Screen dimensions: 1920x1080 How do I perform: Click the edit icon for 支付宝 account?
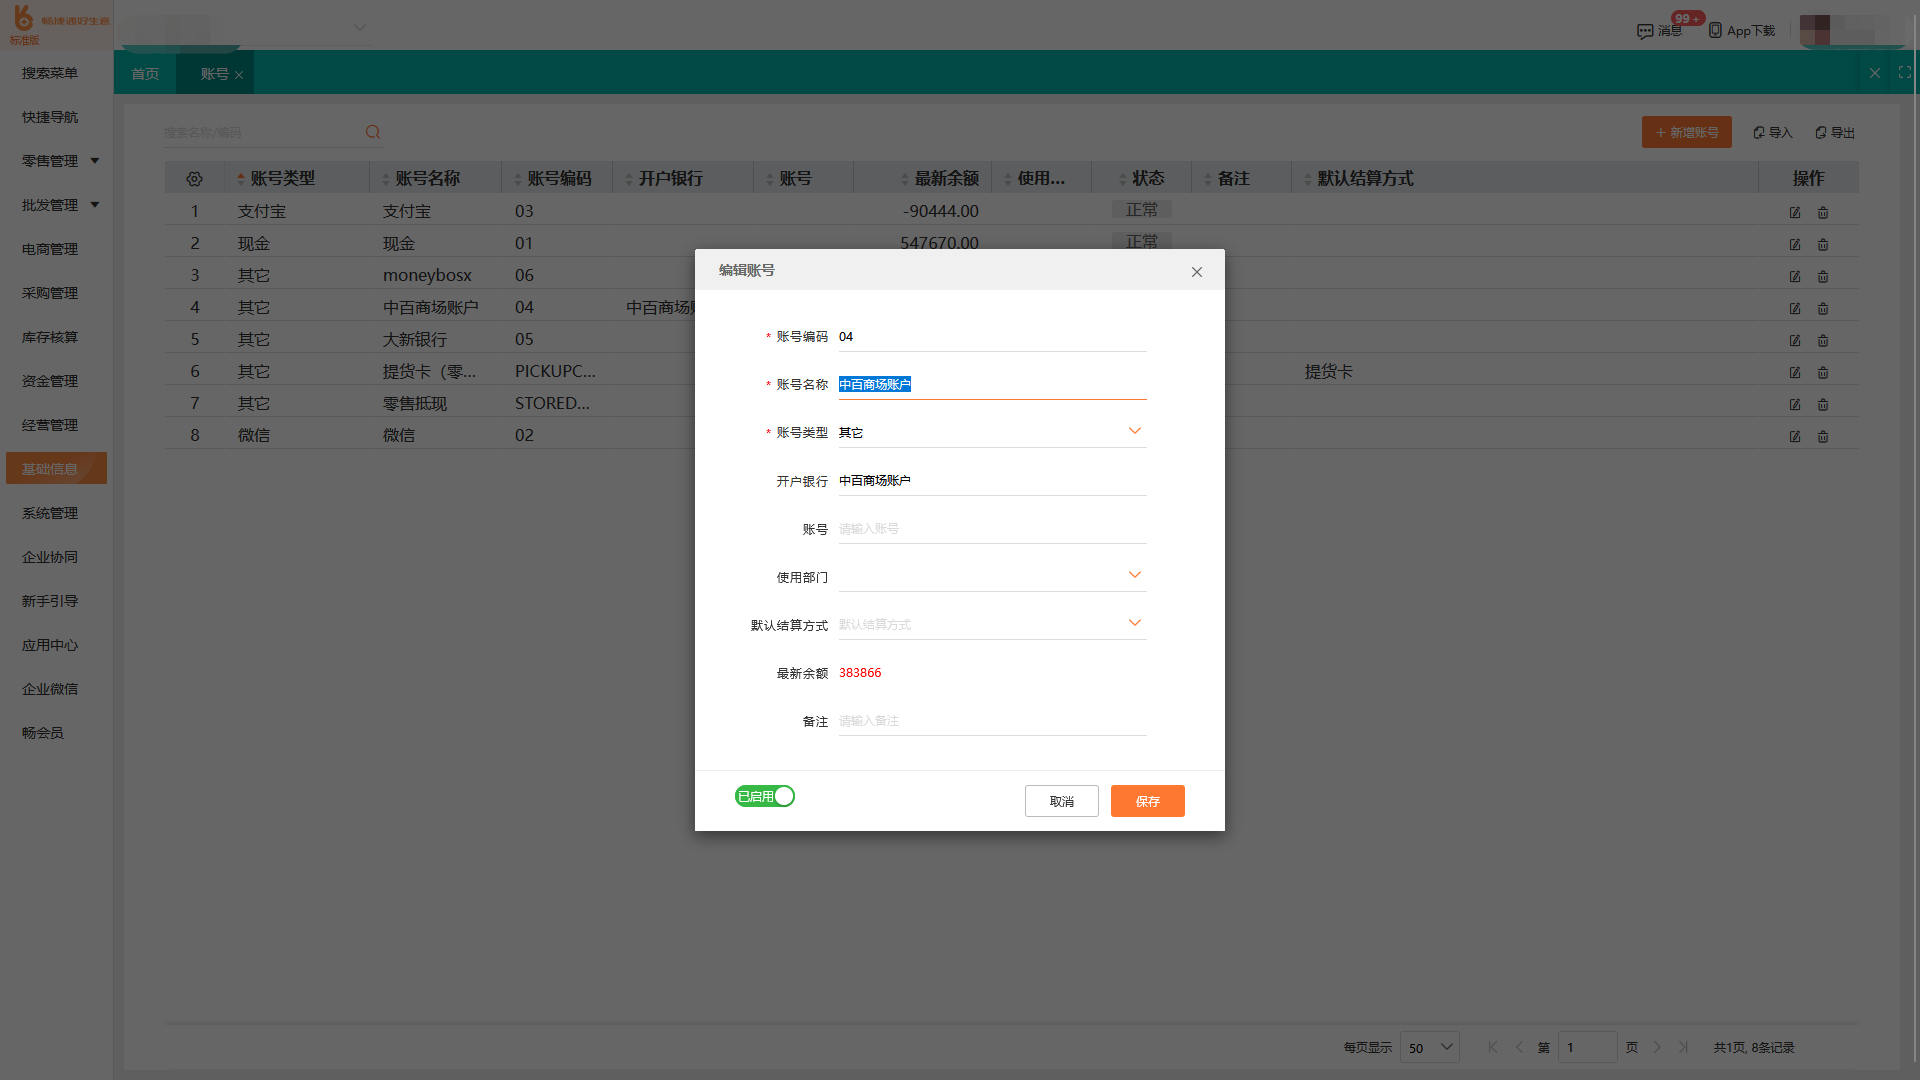pyautogui.click(x=1795, y=212)
